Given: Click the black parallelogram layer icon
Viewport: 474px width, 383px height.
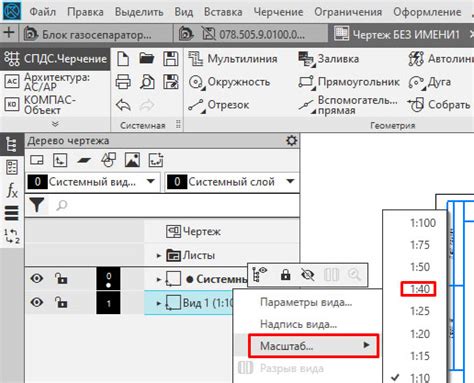Looking at the screenshot, I should (84, 160).
